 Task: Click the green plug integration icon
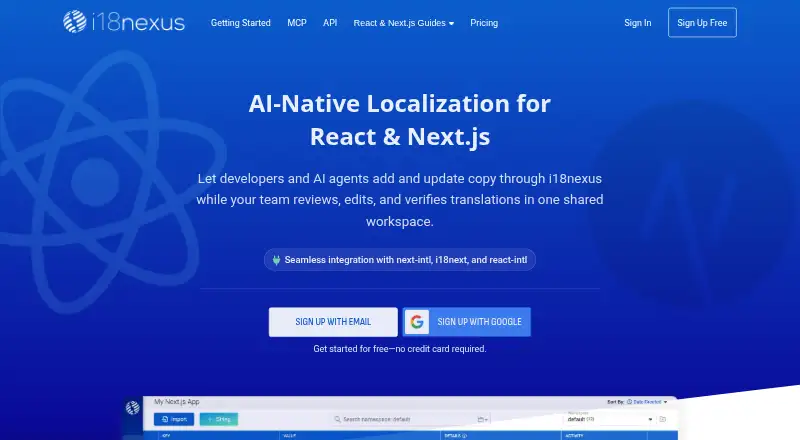(x=276, y=260)
